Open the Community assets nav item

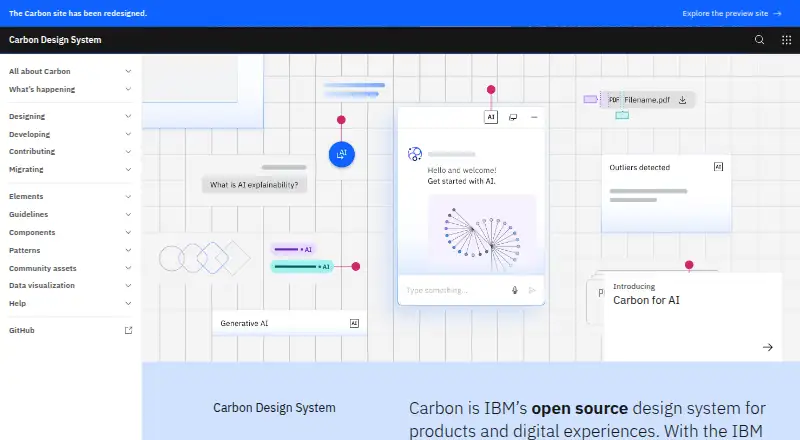point(70,268)
